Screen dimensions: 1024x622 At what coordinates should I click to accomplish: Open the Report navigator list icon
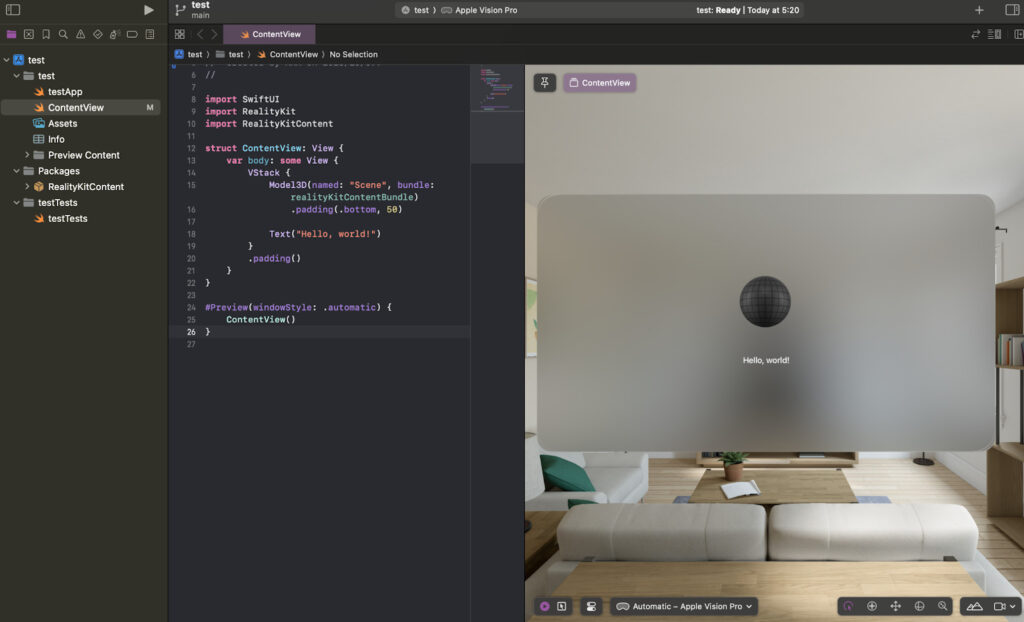coord(150,33)
